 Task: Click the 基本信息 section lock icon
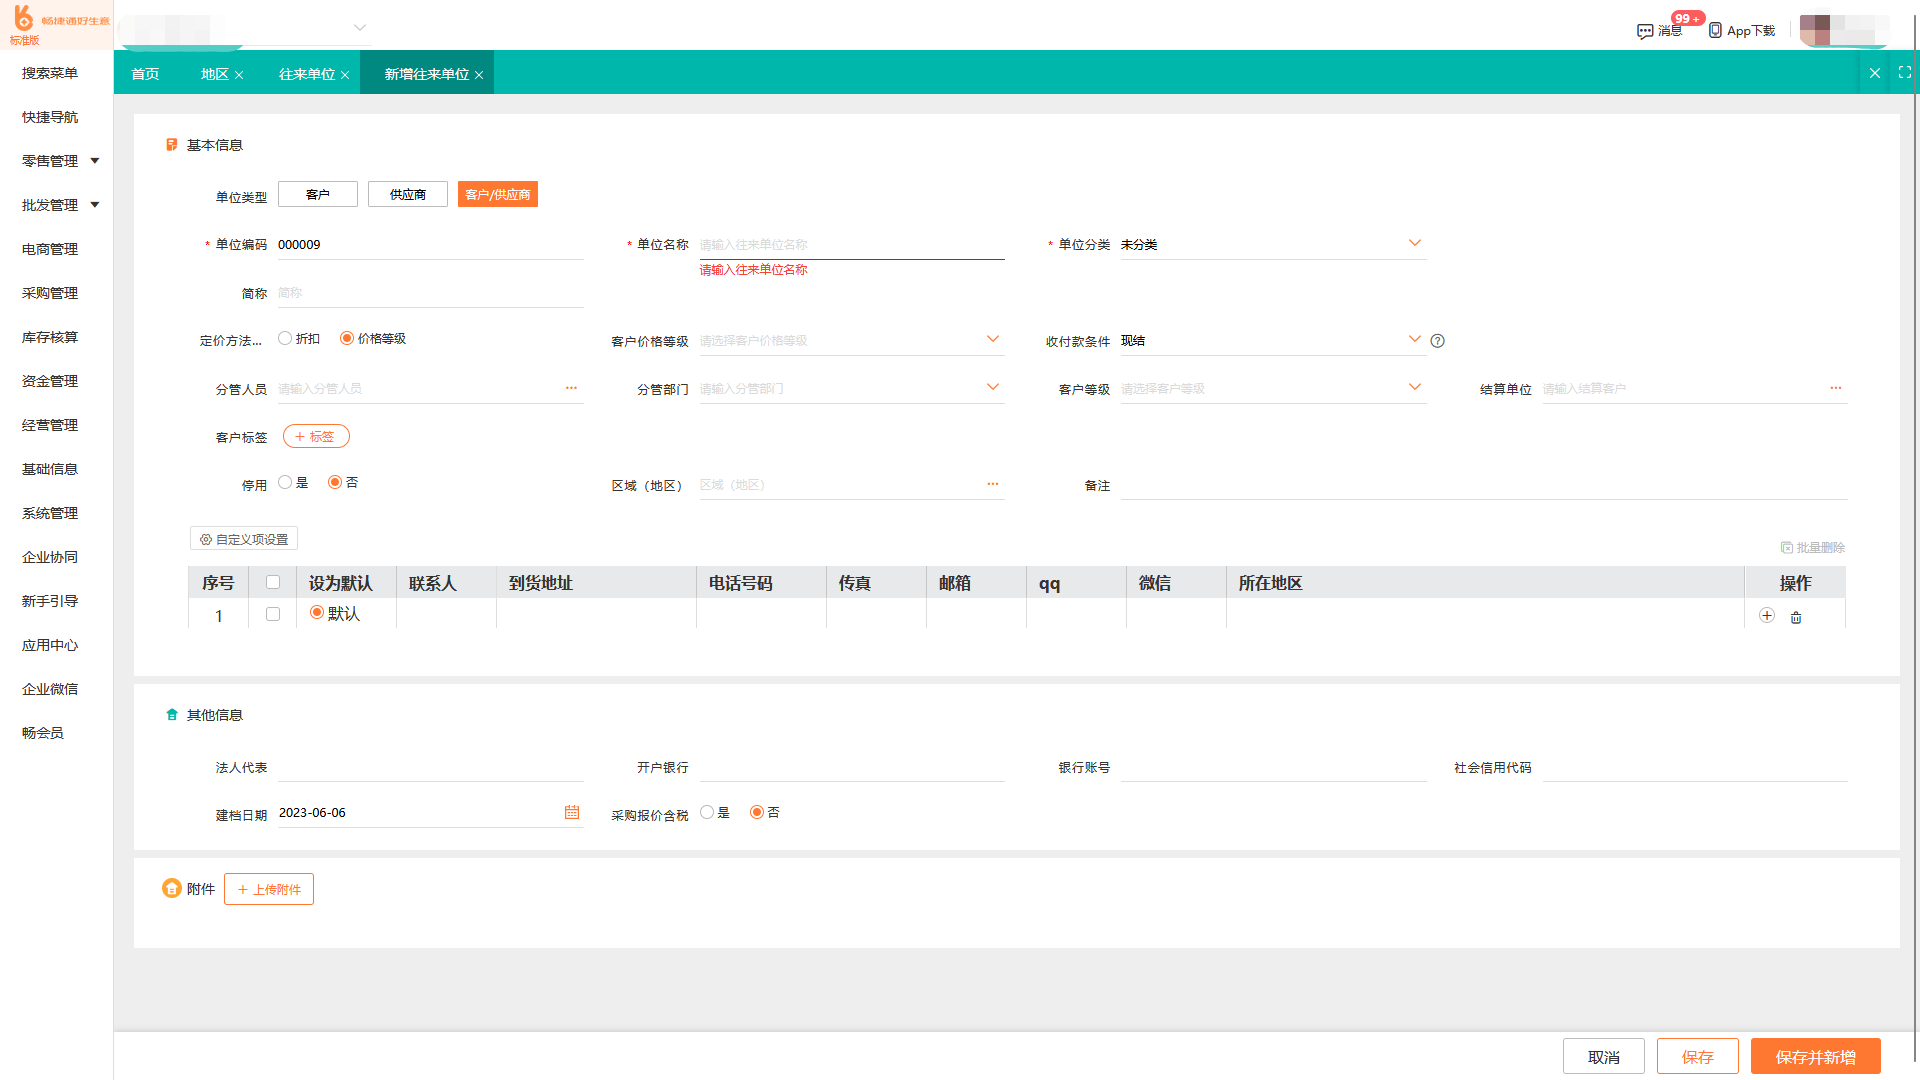tap(173, 145)
